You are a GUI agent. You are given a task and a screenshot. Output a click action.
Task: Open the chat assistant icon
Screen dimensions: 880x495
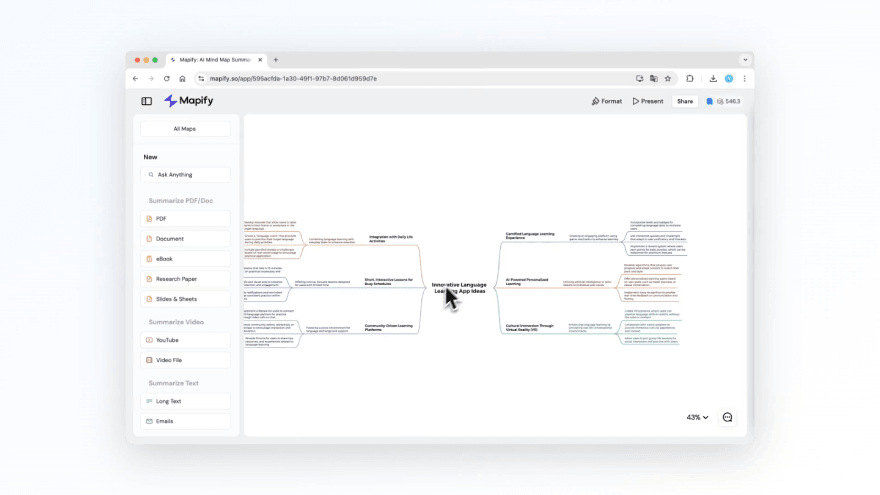click(728, 417)
